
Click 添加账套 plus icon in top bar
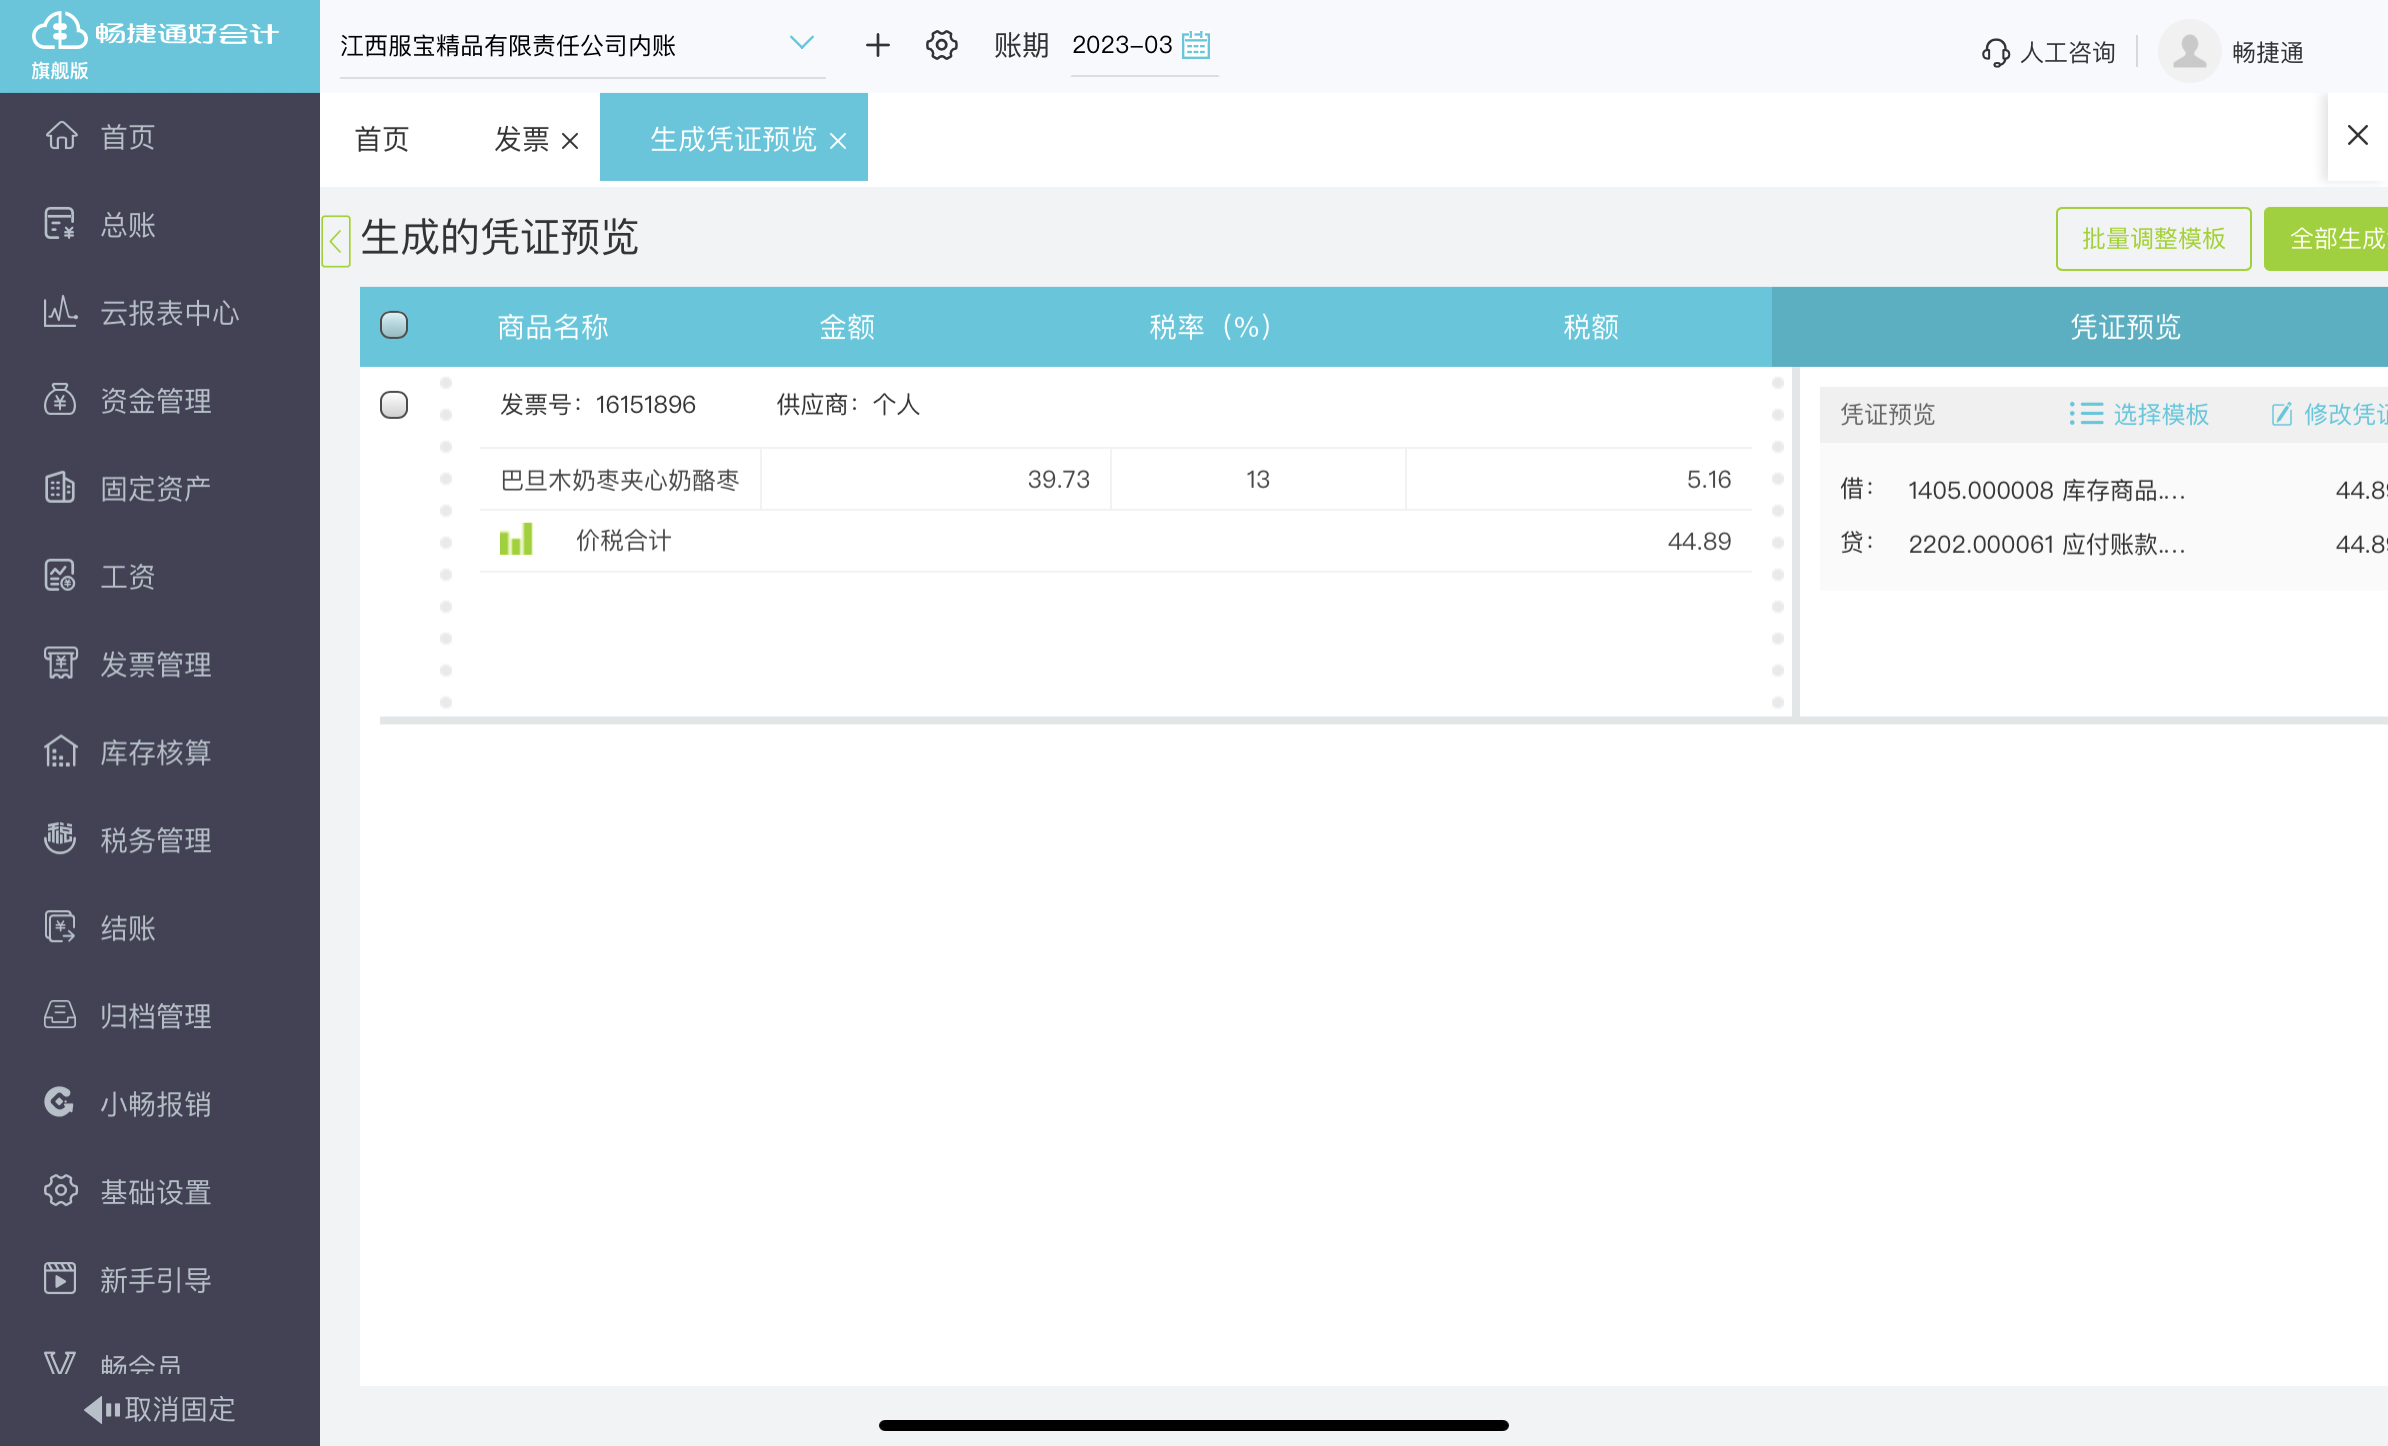tap(877, 46)
